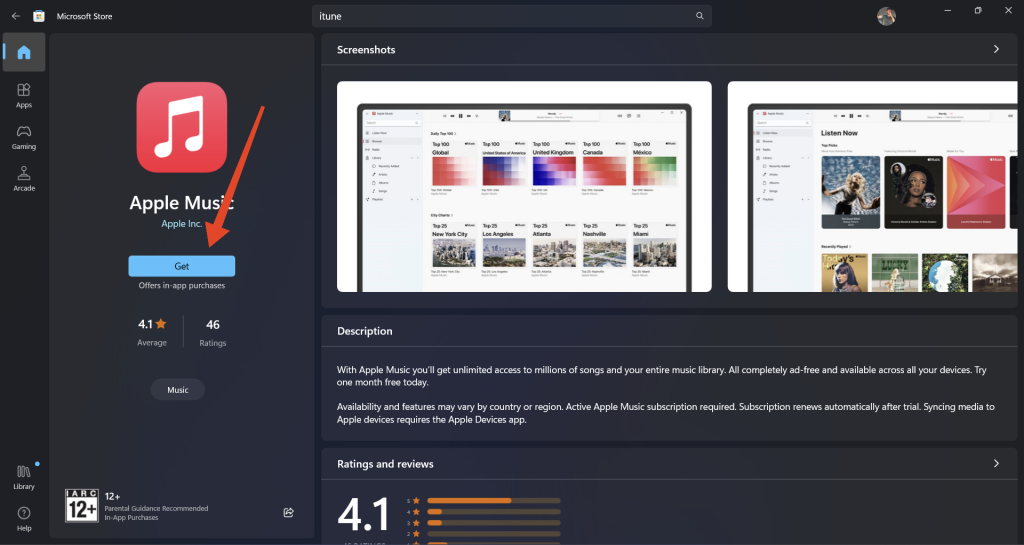Click the IARC 12+ rating badge

[x=82, y=506]
